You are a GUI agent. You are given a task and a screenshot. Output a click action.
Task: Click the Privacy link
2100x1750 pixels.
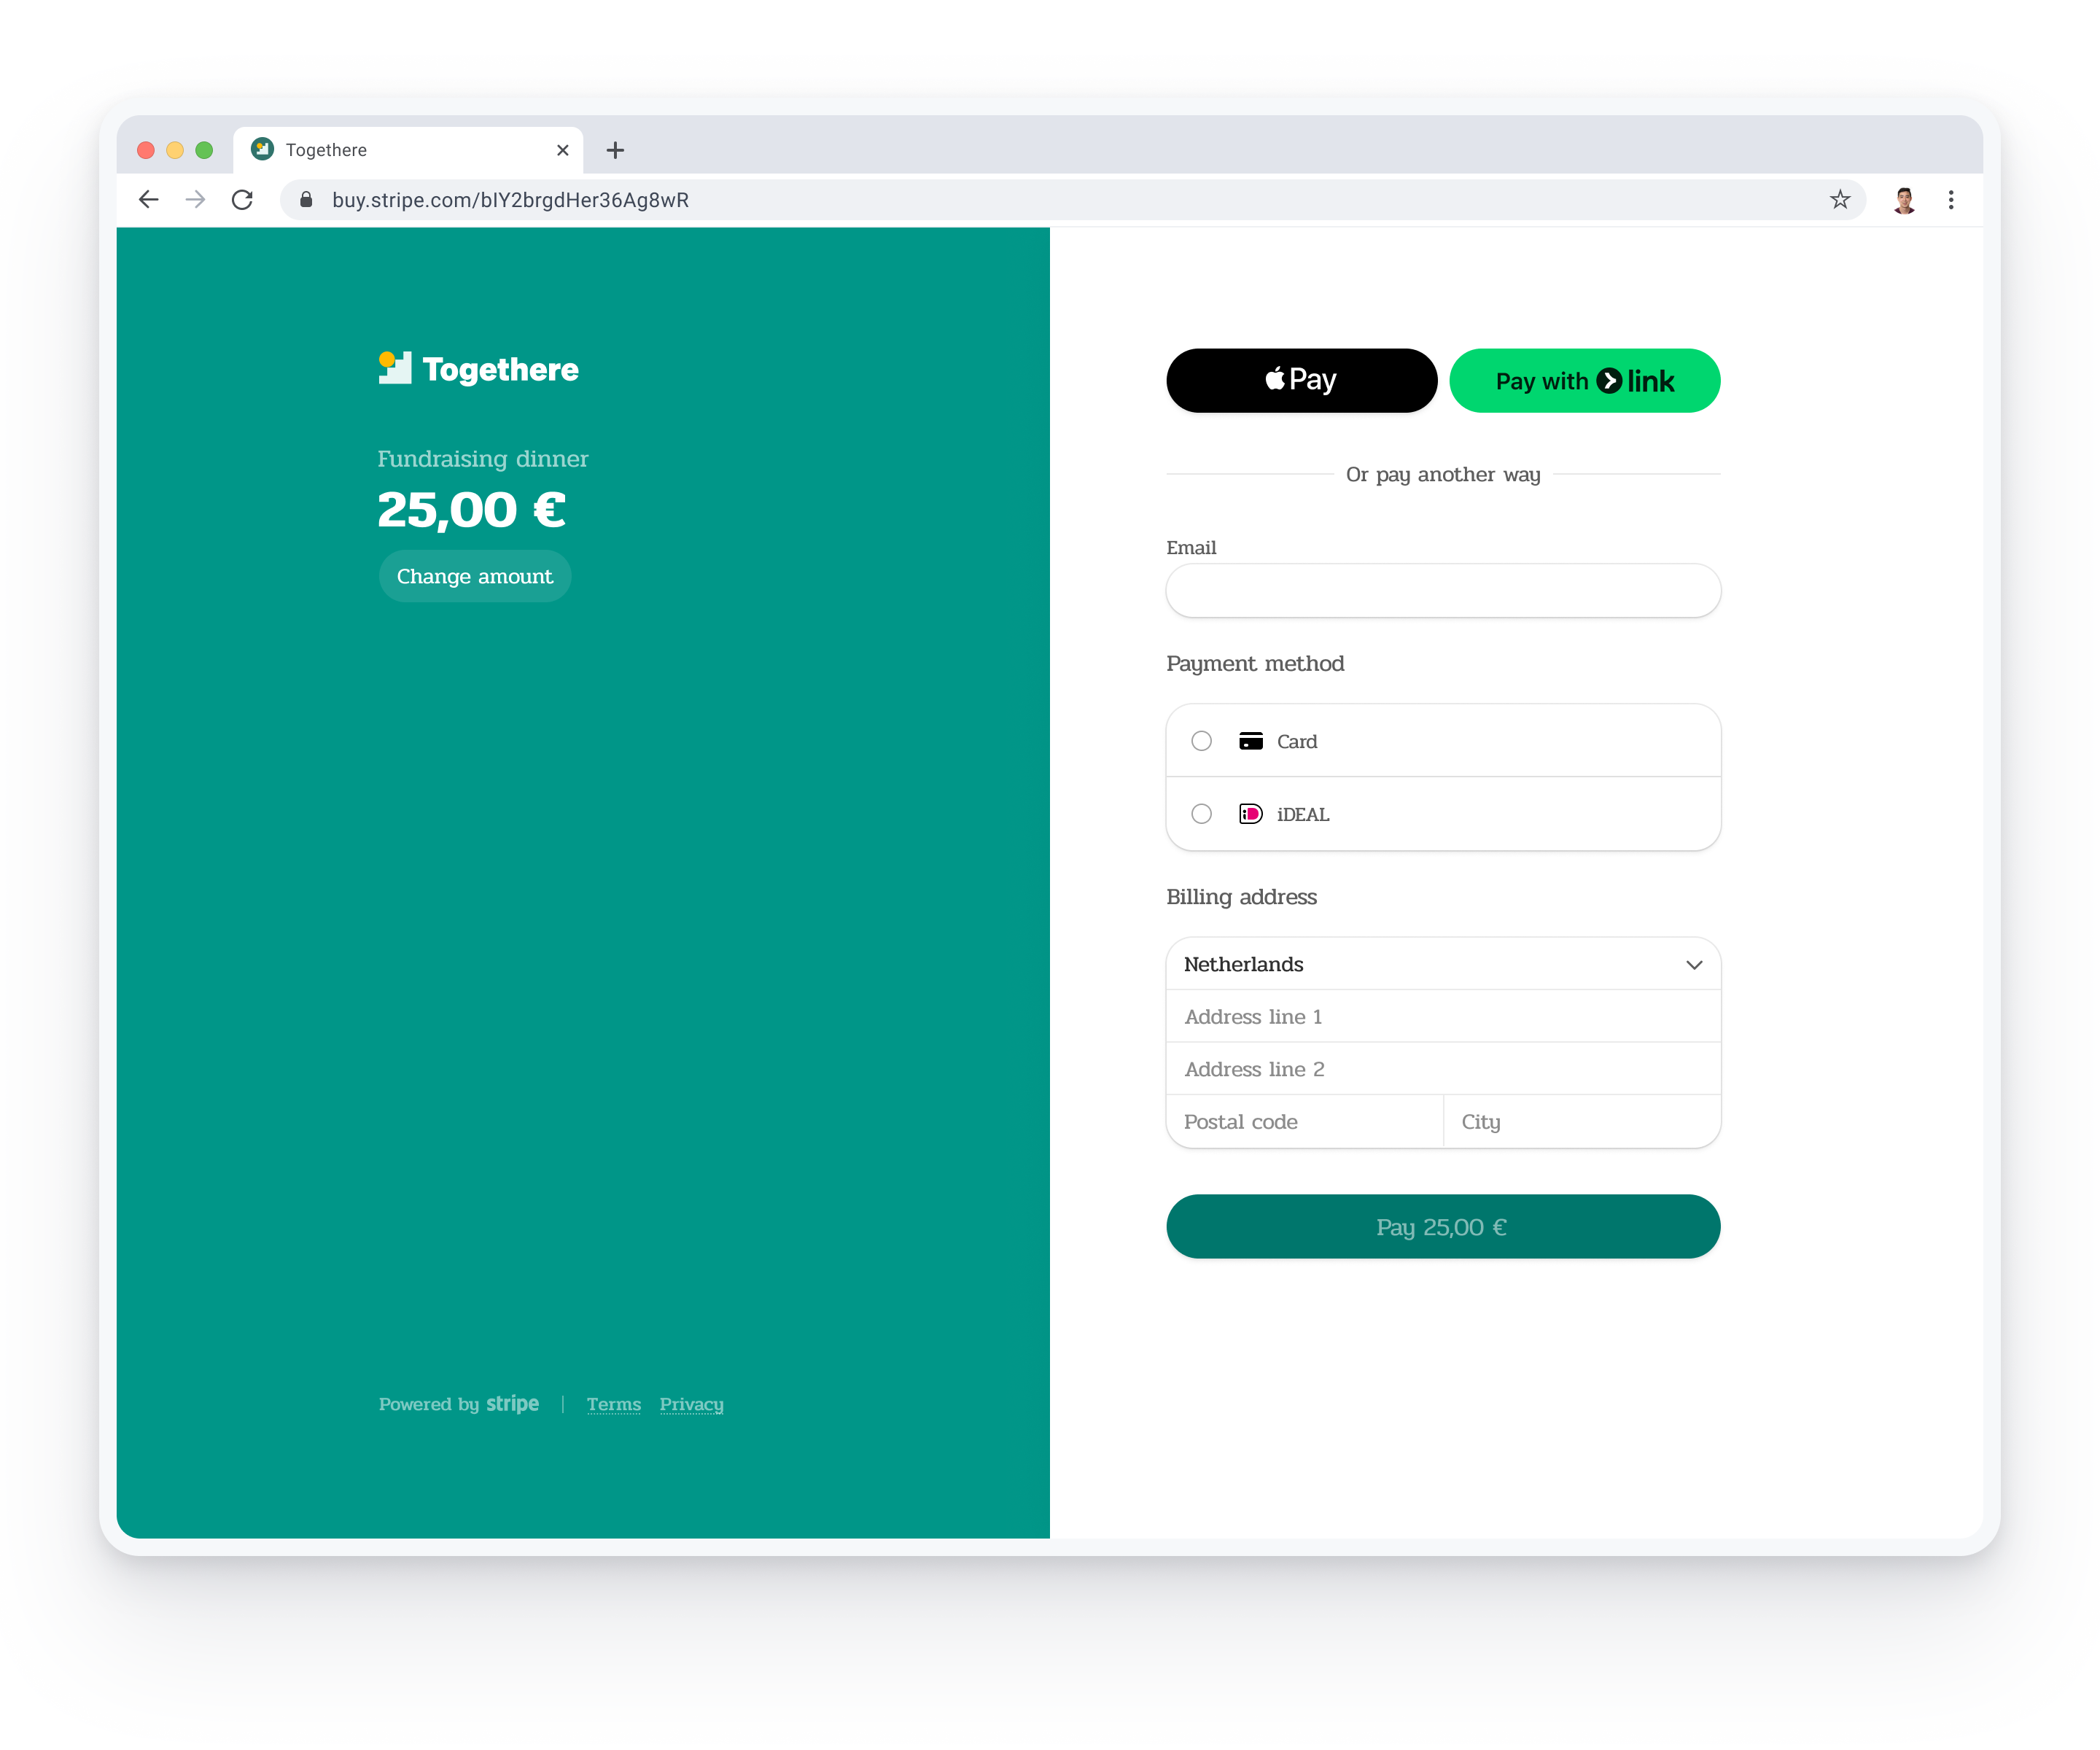693,1403
